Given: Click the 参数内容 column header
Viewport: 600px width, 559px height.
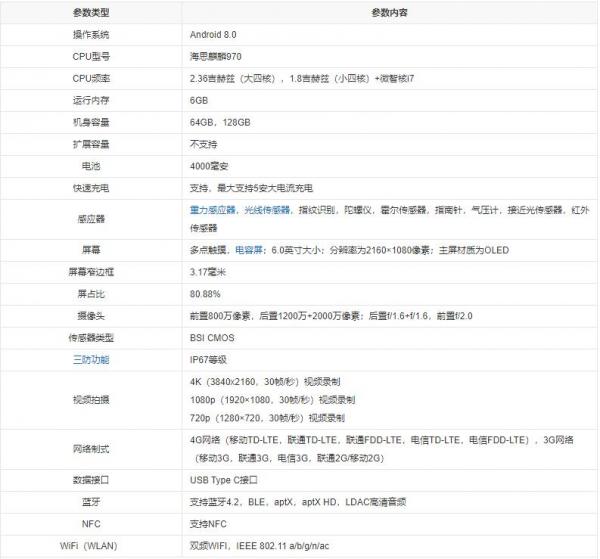Looking at the screenshot, I should click(x=390, y=13).
